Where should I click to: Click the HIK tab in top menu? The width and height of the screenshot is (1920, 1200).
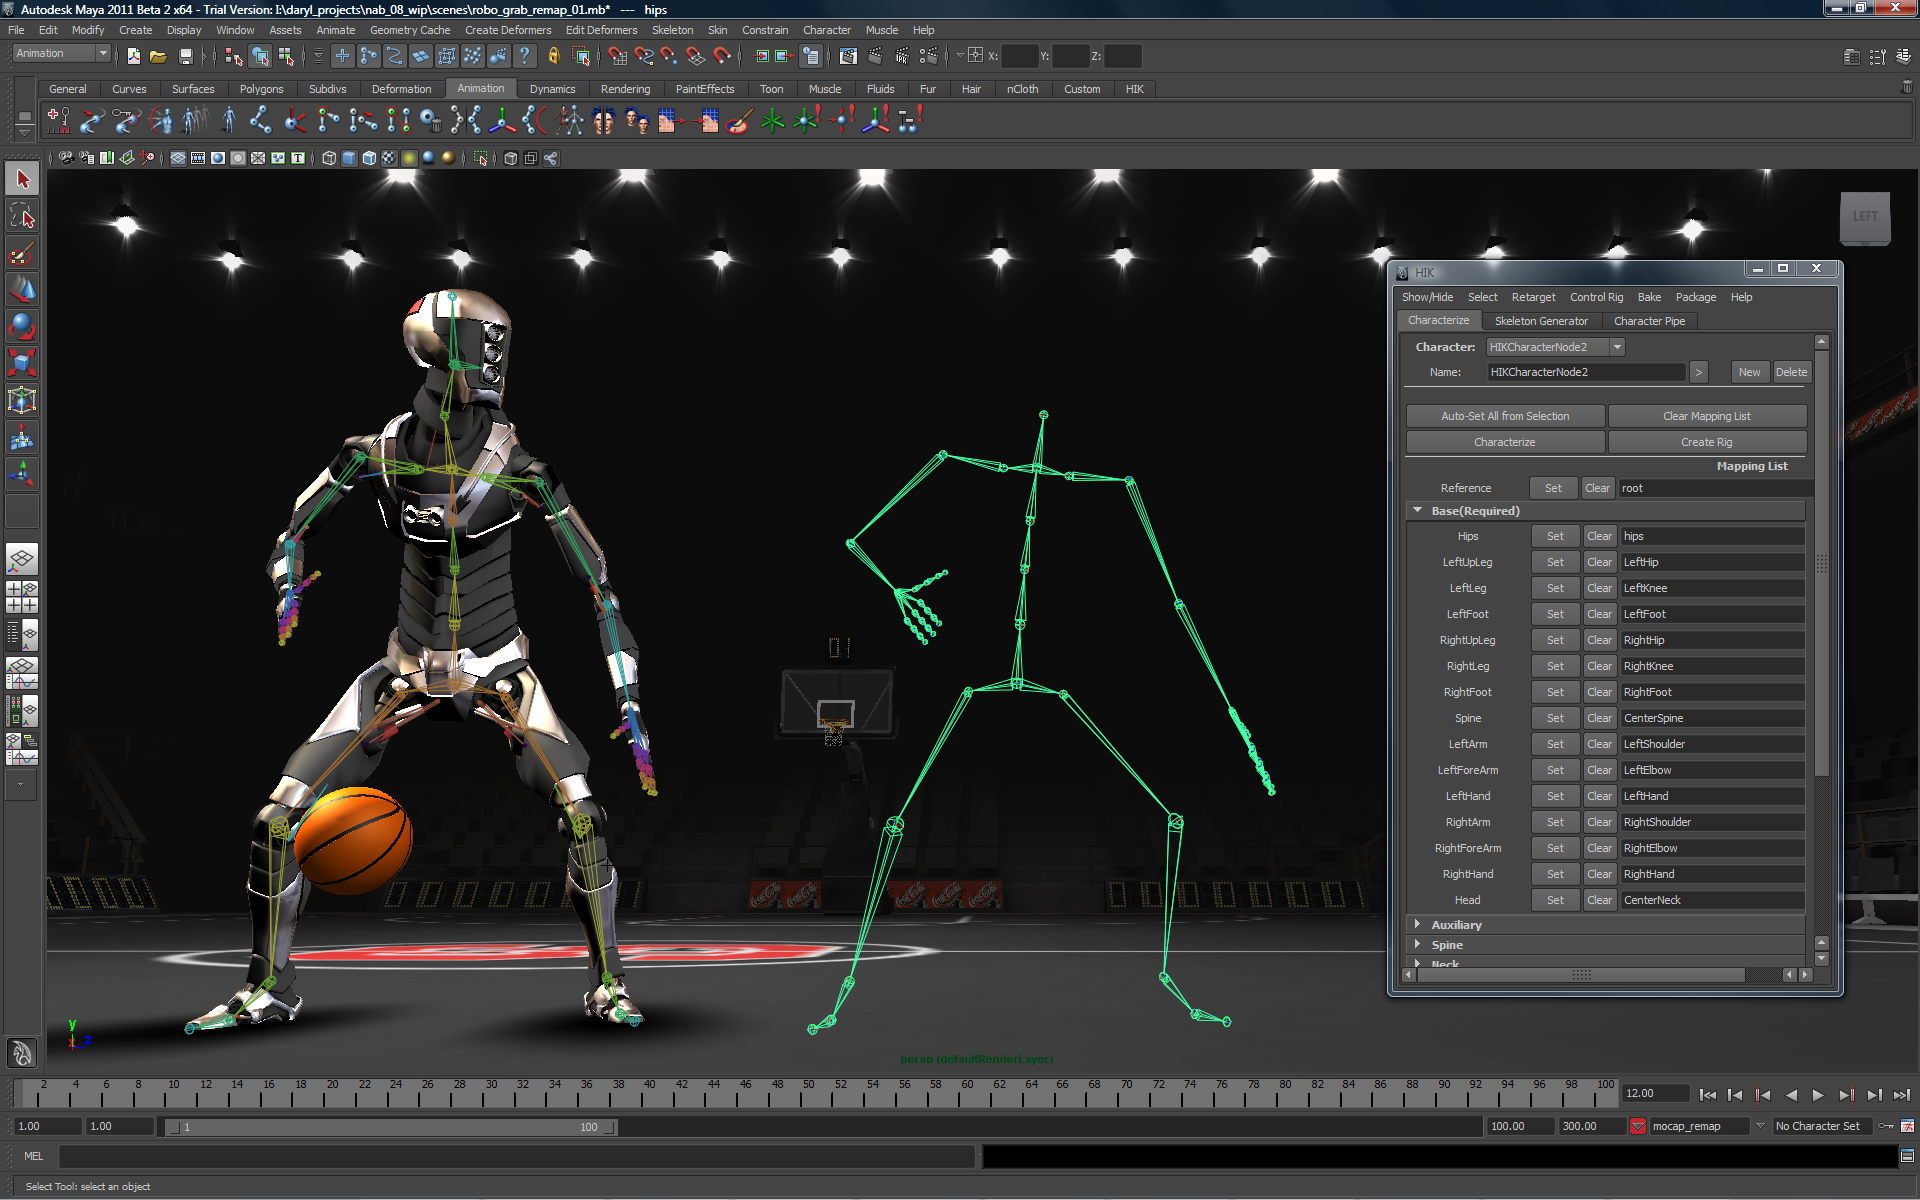pyautogui.click(x=1133, y=88)
